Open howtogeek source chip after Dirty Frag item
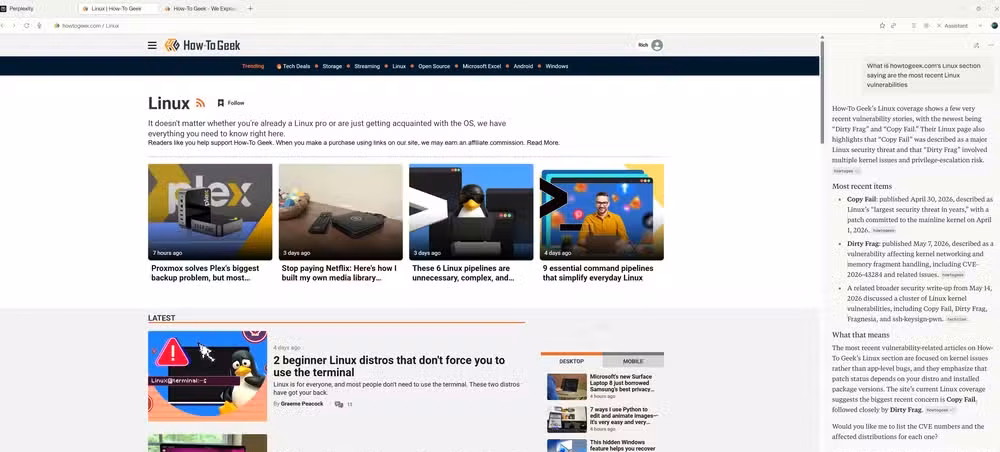This screenshot has height=452, width=1000. (x=953, y=275)
